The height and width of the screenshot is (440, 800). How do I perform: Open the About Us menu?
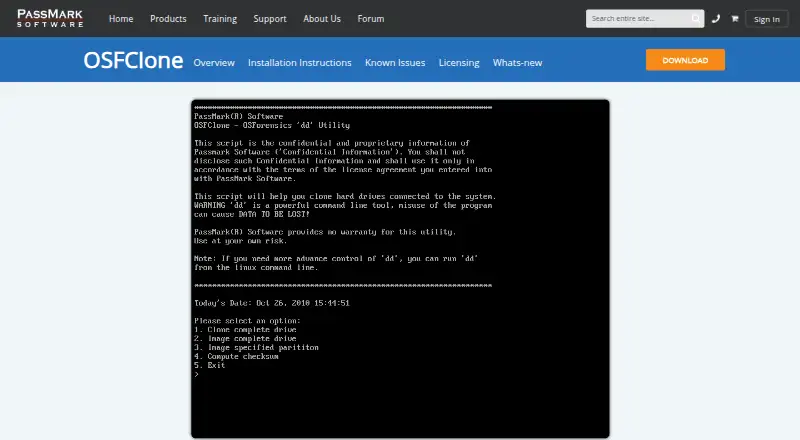point(322,19)
